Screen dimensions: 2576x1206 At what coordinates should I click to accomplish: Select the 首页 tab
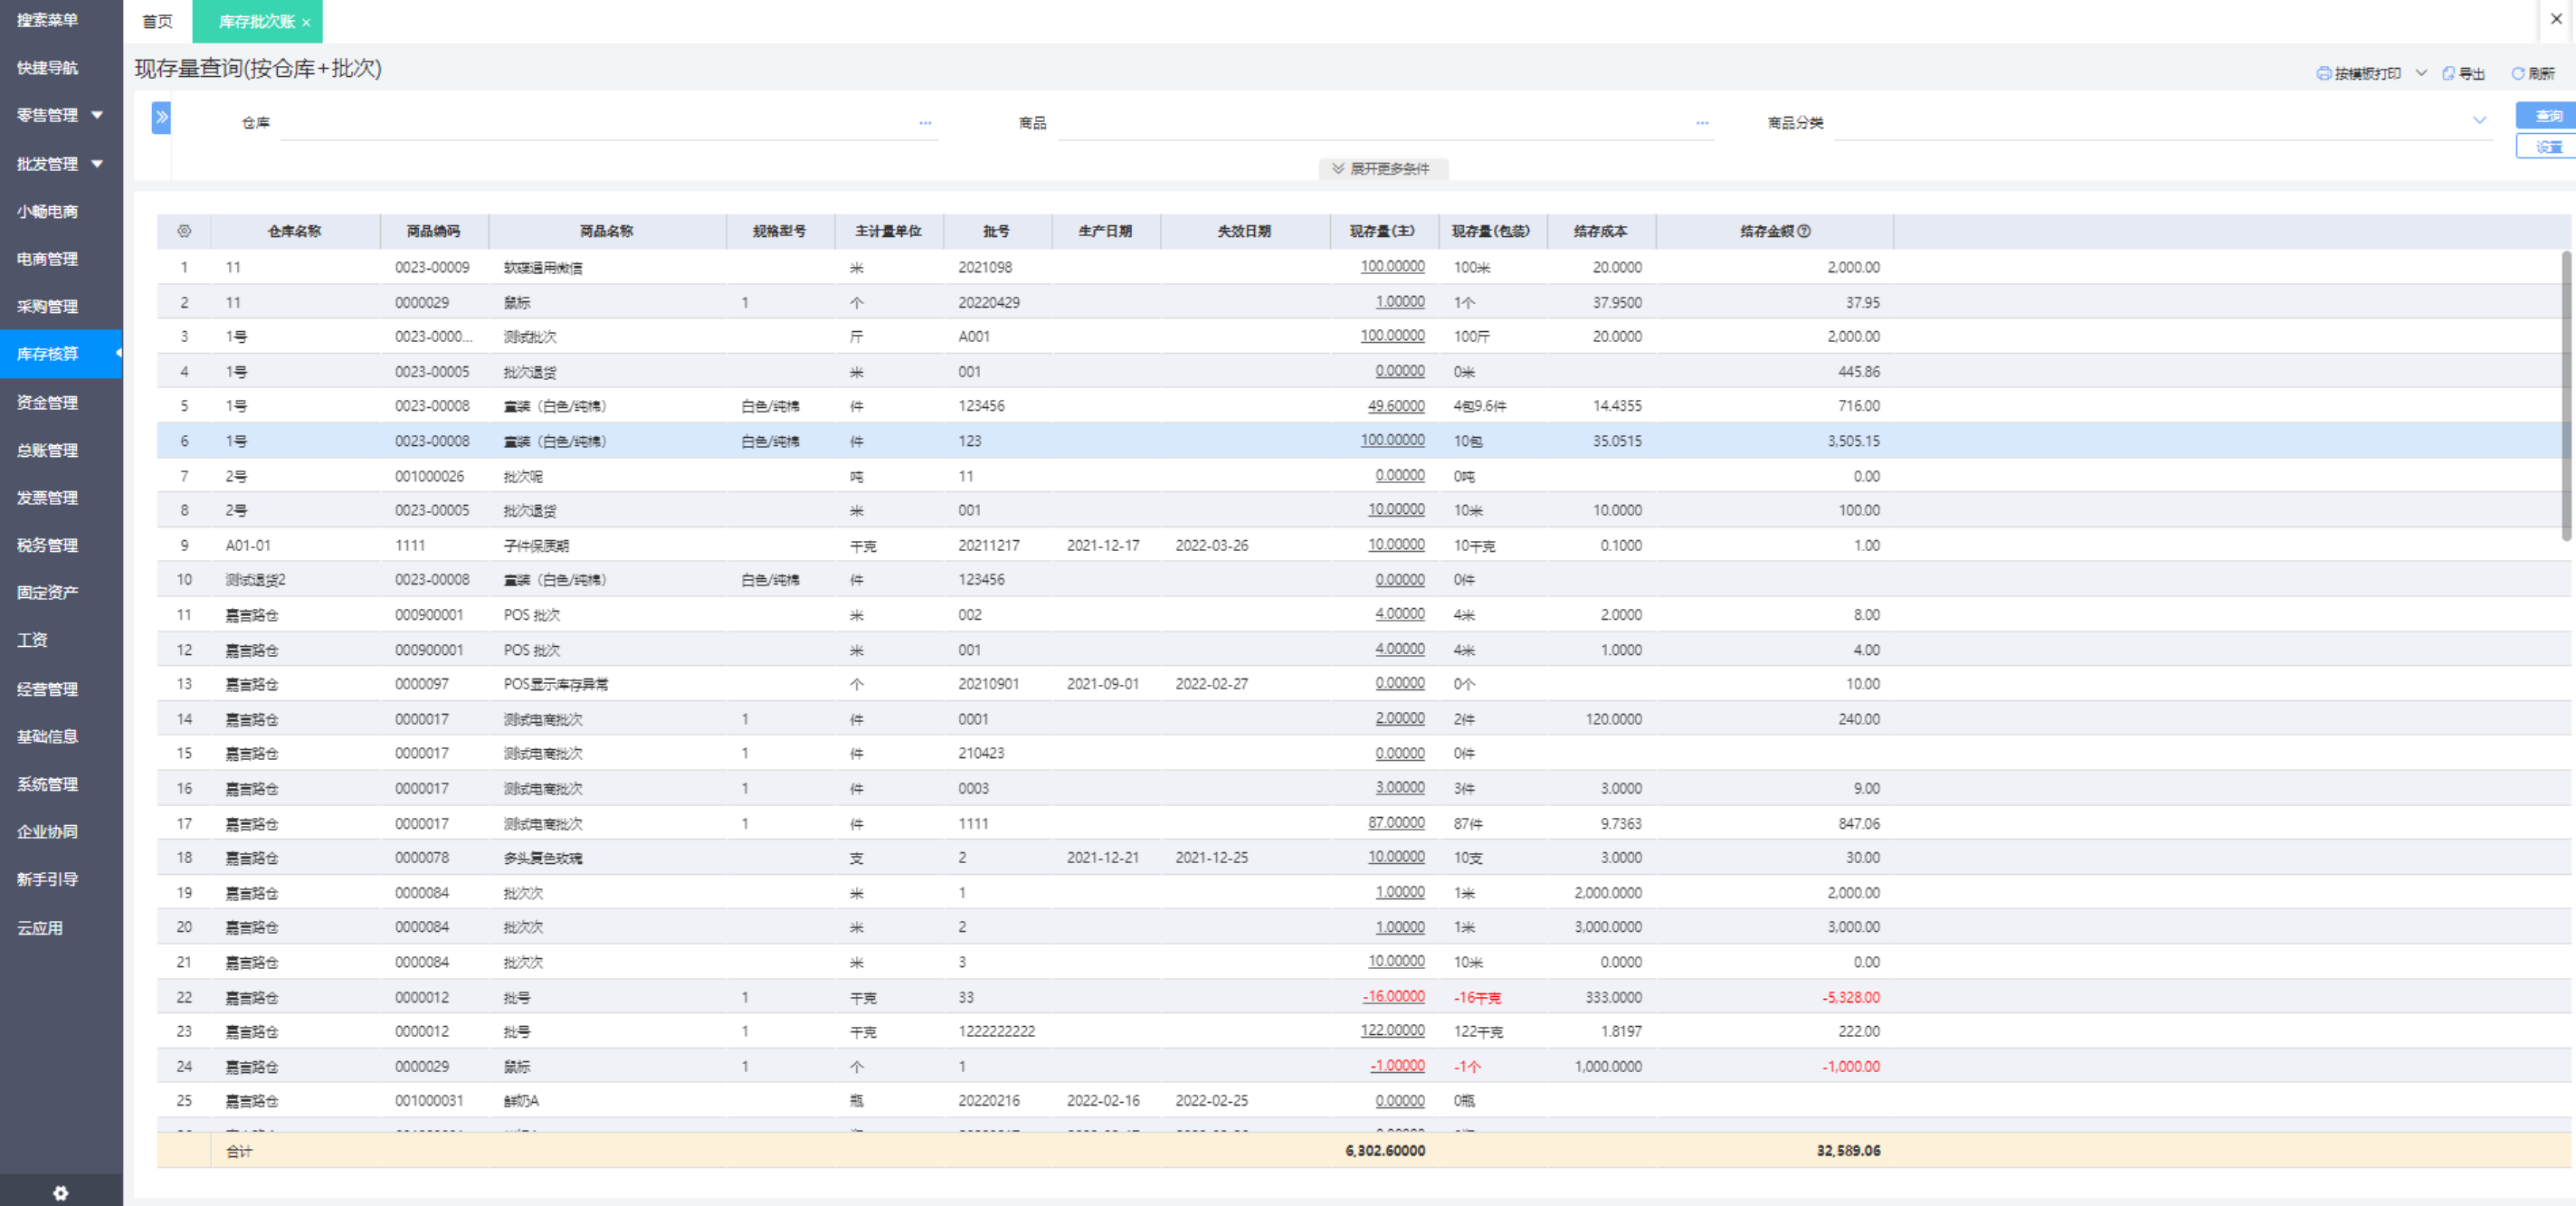pyautogui.click(x=157, y=22)
